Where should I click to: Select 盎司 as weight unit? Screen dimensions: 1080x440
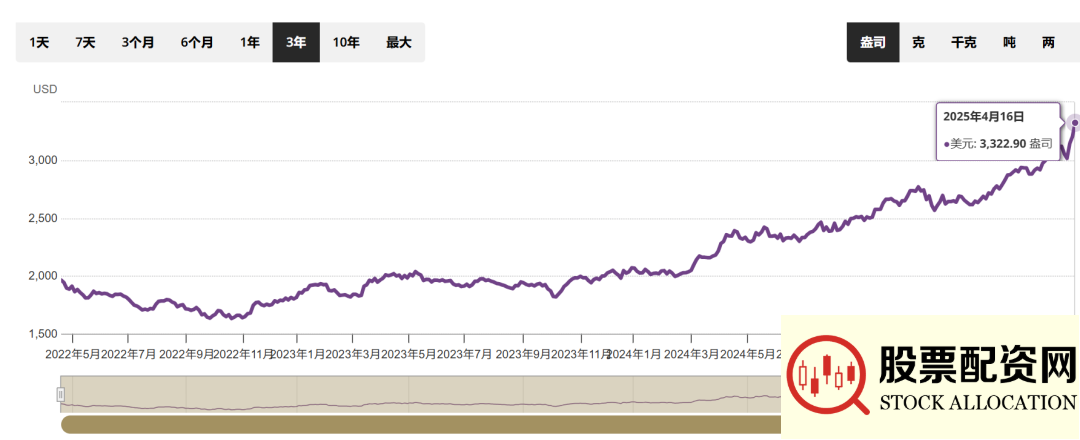coord(872,42)
